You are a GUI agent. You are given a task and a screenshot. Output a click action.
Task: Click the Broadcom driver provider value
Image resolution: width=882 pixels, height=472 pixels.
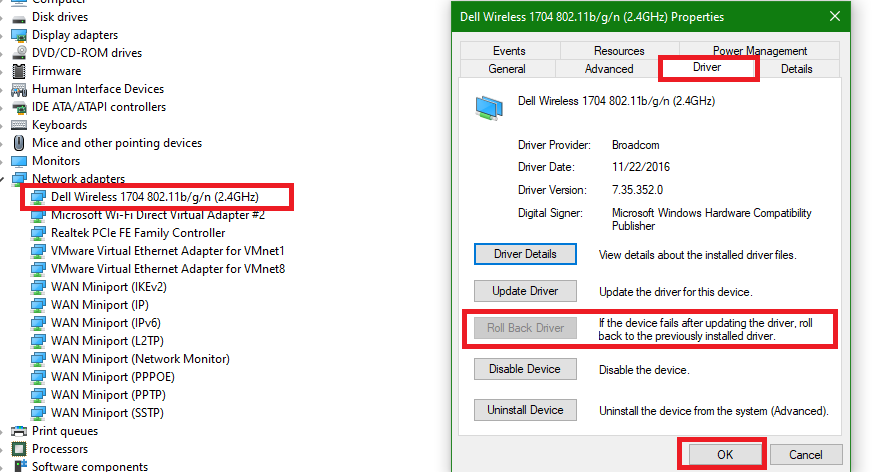[636, 145]
